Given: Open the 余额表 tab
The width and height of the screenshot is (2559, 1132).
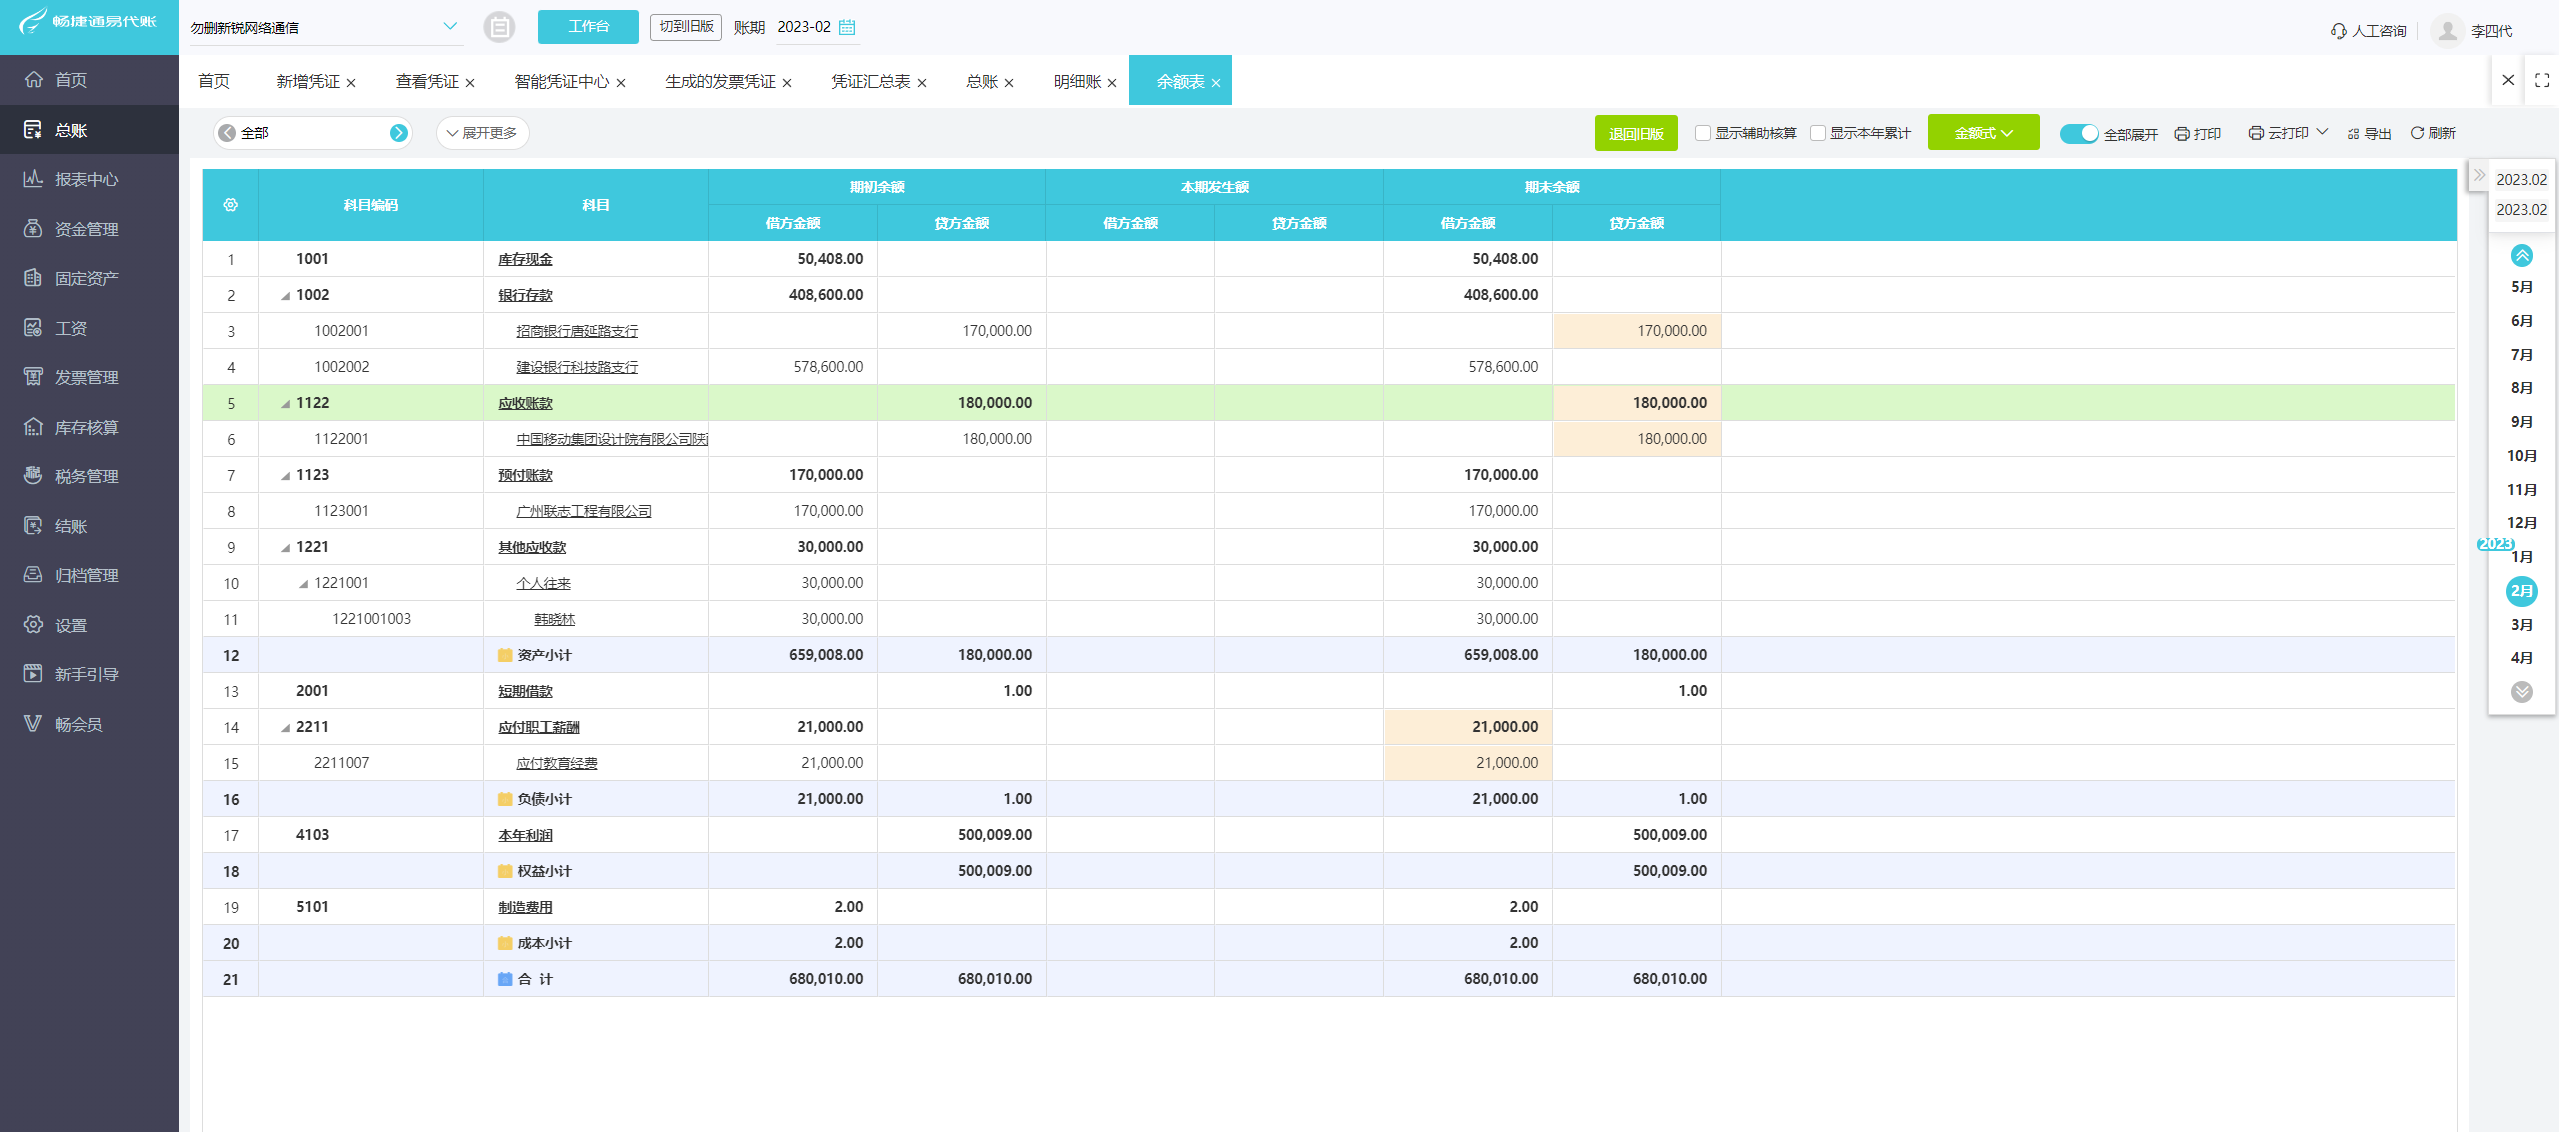Looking at the screenshot, I should (x=1178, y=82).
